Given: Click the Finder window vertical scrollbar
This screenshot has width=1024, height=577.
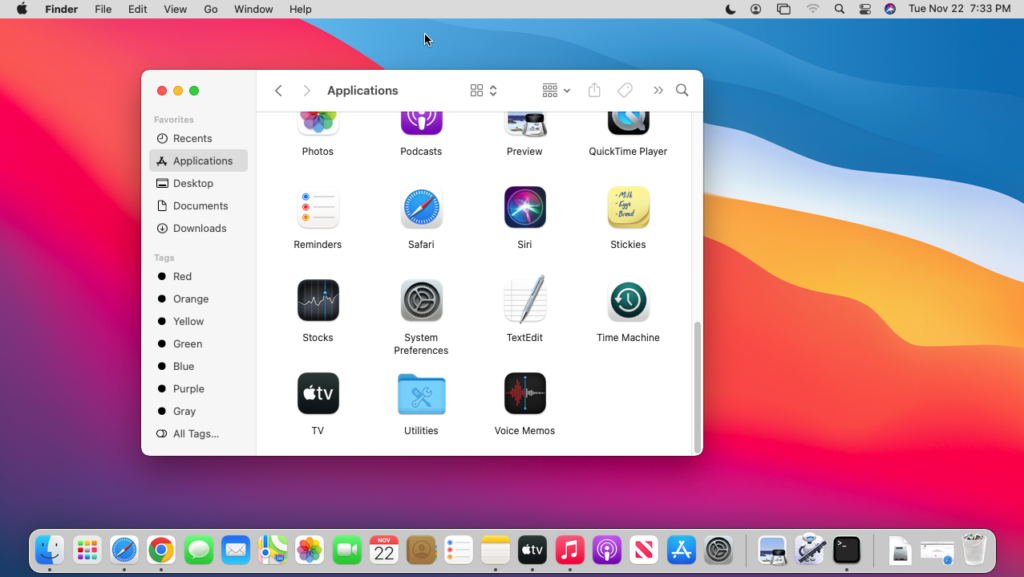Looking at the screenshot, I should pos(697,386).
